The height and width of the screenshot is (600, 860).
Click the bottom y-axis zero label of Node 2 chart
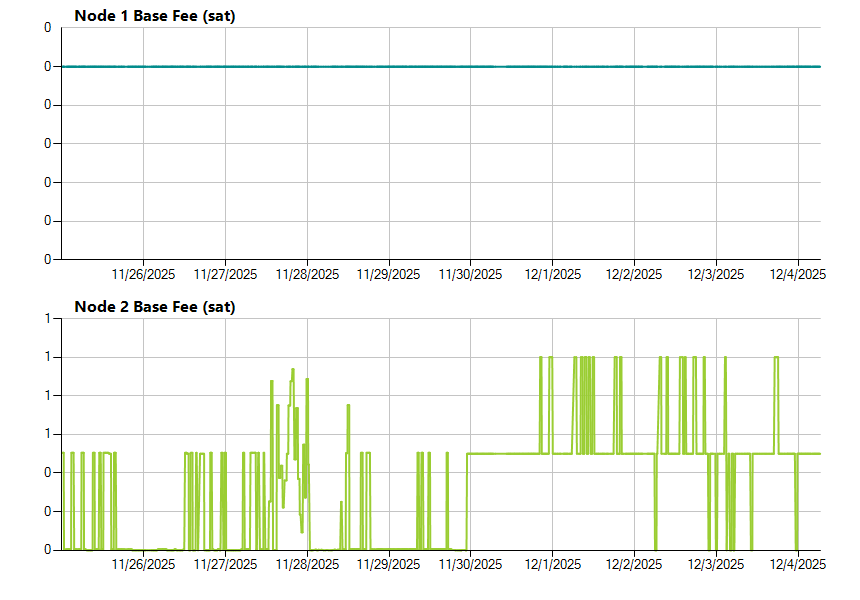(x=47, y=550)
